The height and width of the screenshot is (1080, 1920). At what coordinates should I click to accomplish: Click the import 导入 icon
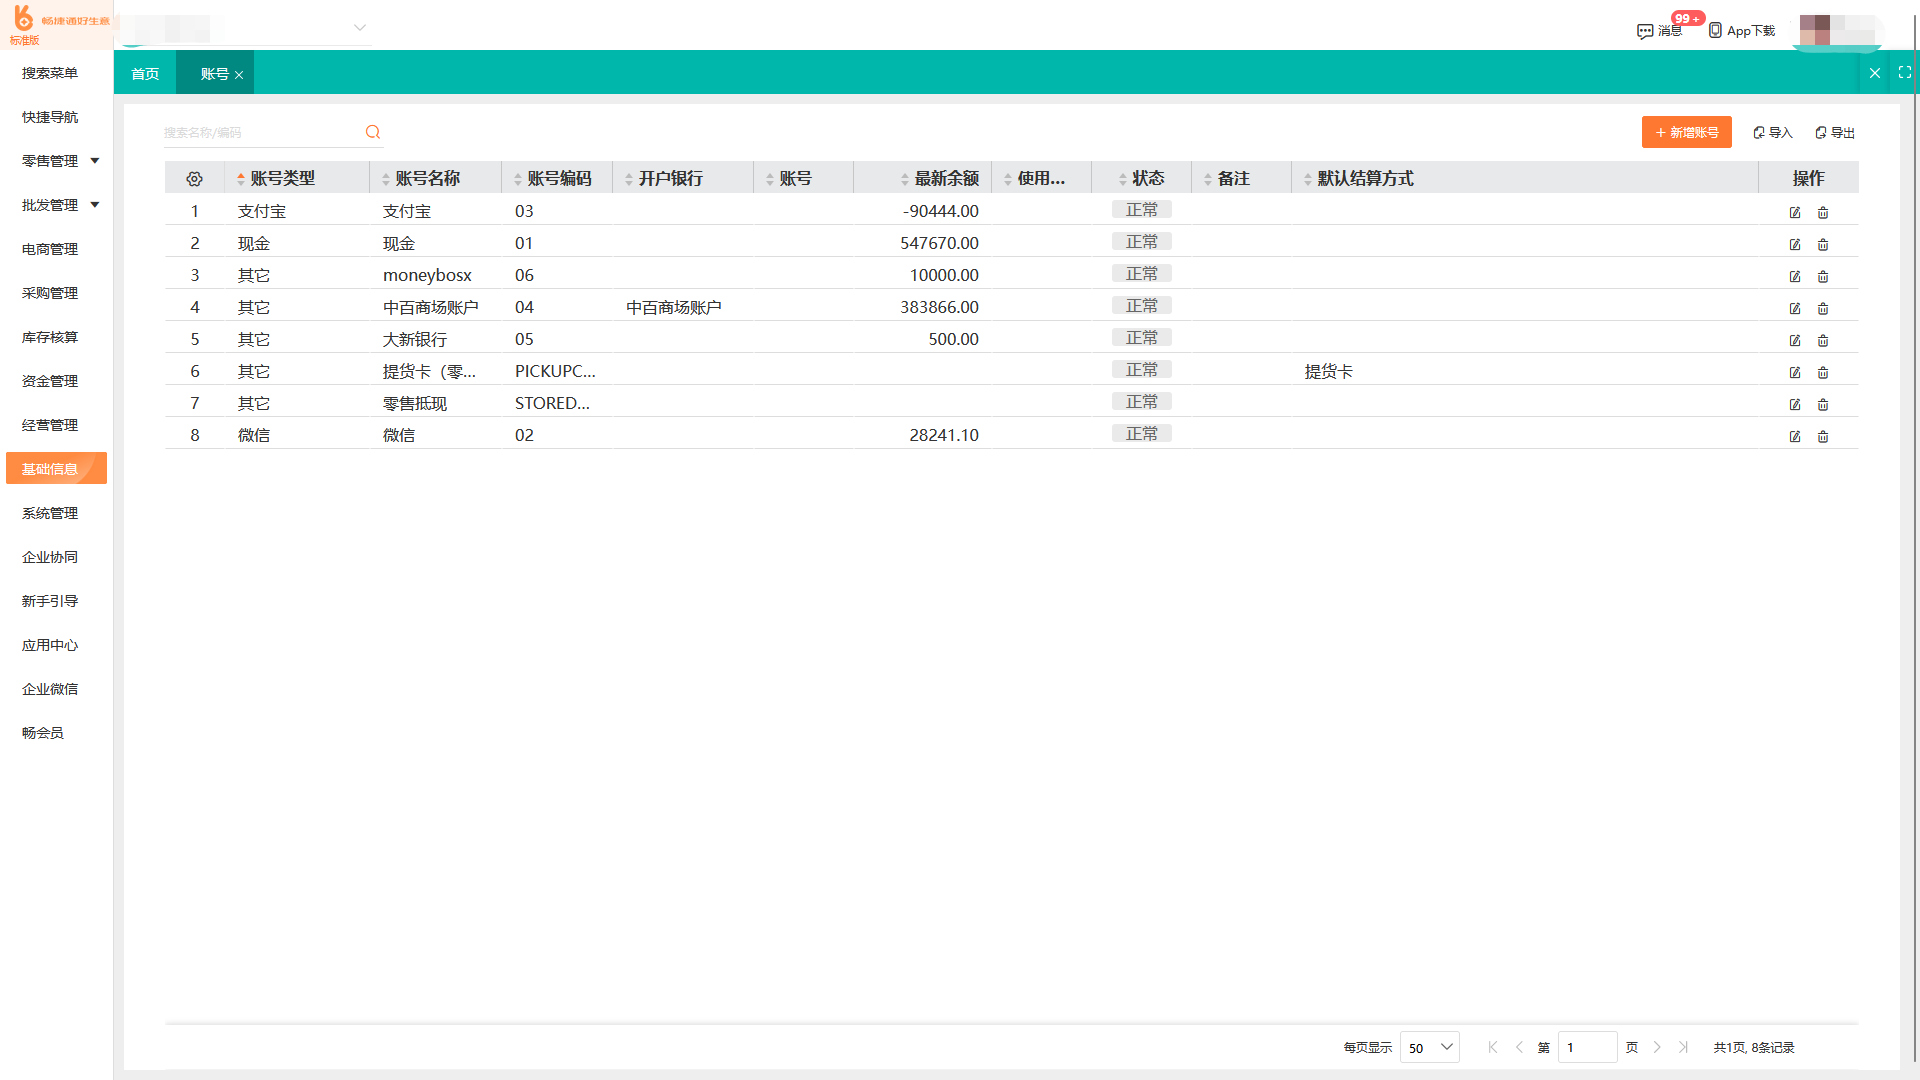point(1774,131)
